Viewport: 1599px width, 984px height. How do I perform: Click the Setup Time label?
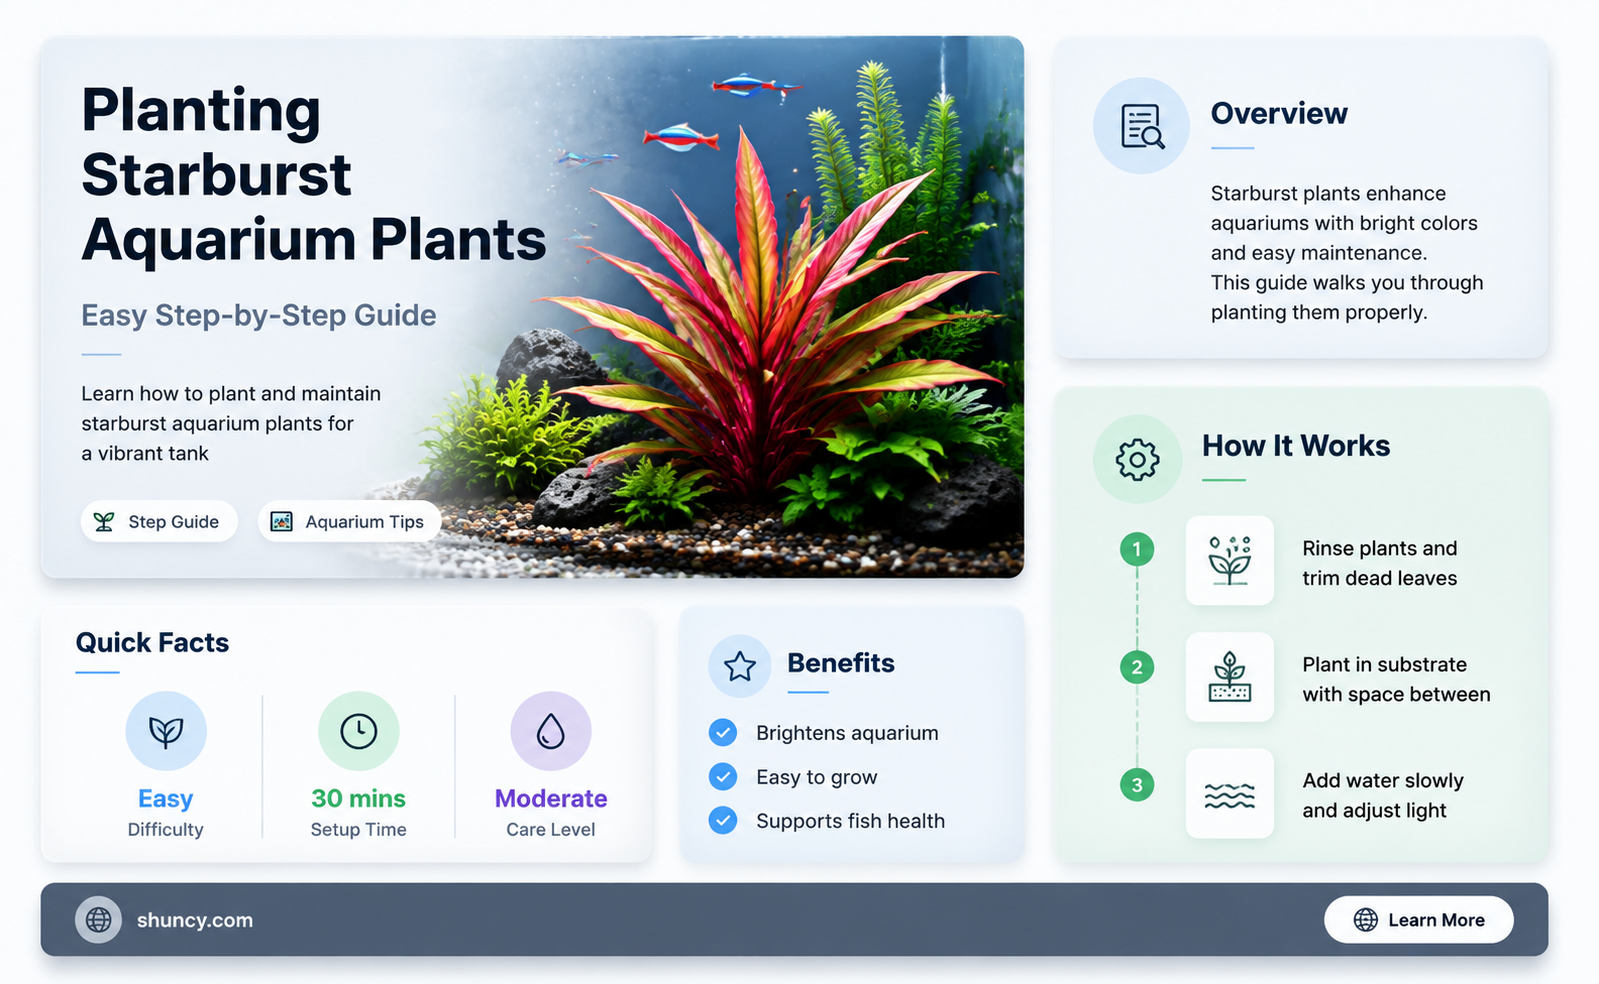(x=358, y=829)
